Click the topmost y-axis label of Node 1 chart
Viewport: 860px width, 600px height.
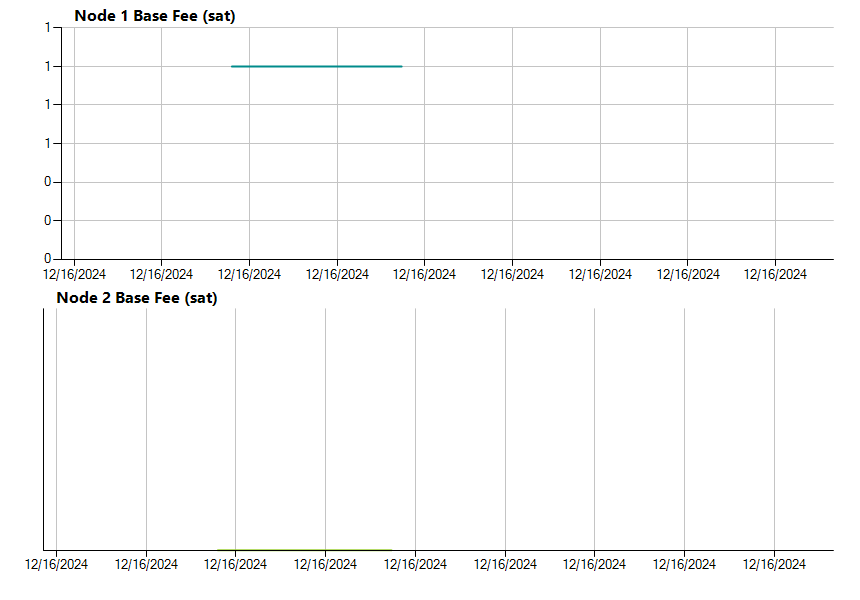point(47,28)
